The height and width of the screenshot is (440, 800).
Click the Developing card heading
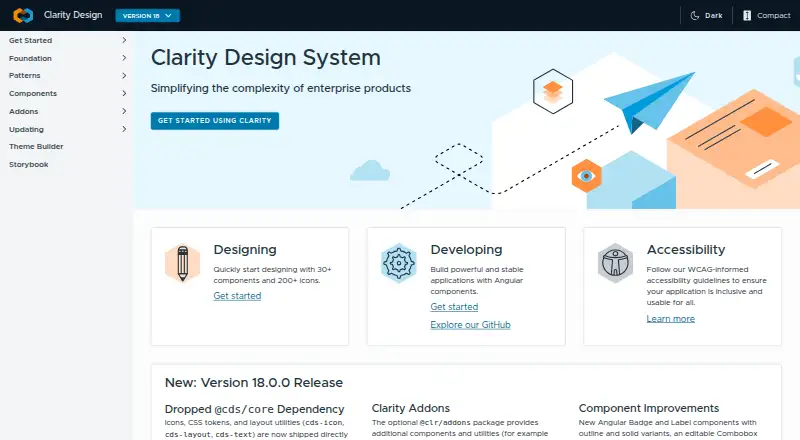point(466,250)
